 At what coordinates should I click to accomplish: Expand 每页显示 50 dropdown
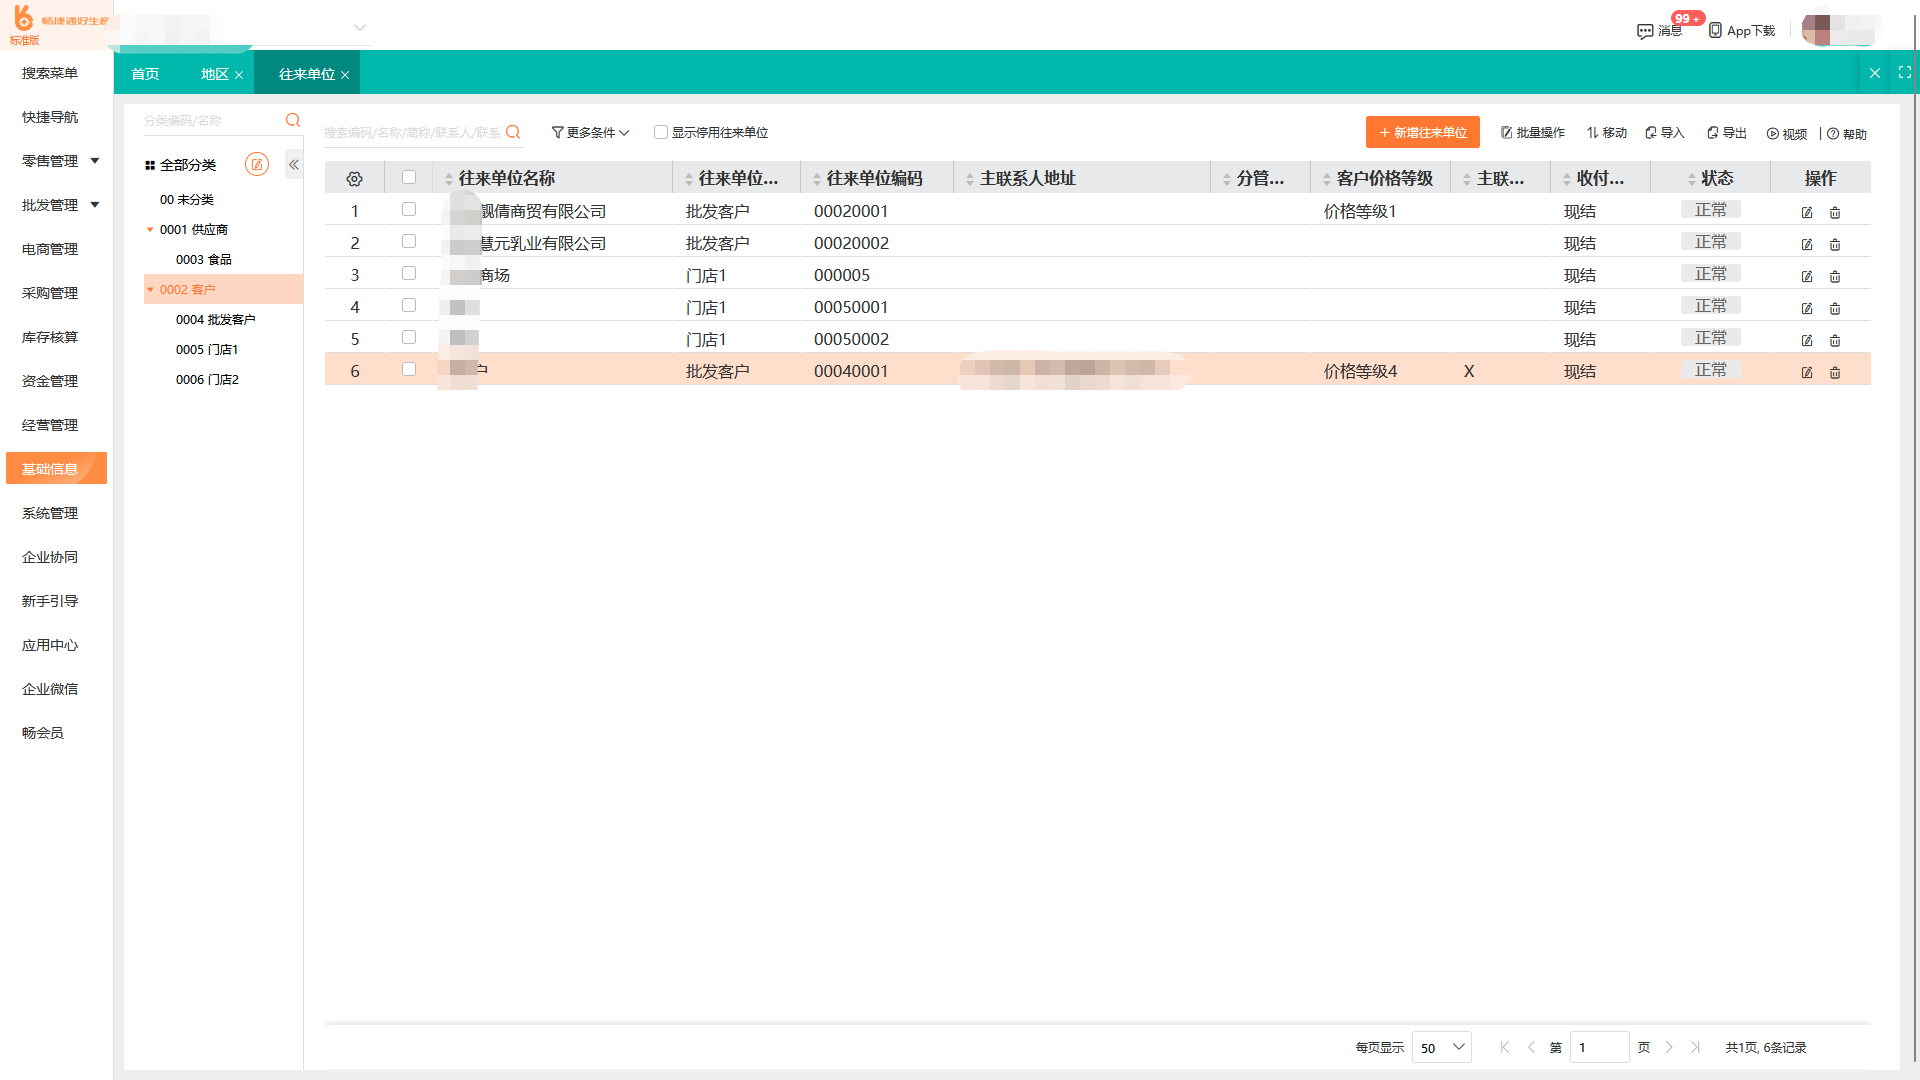1439,1047
